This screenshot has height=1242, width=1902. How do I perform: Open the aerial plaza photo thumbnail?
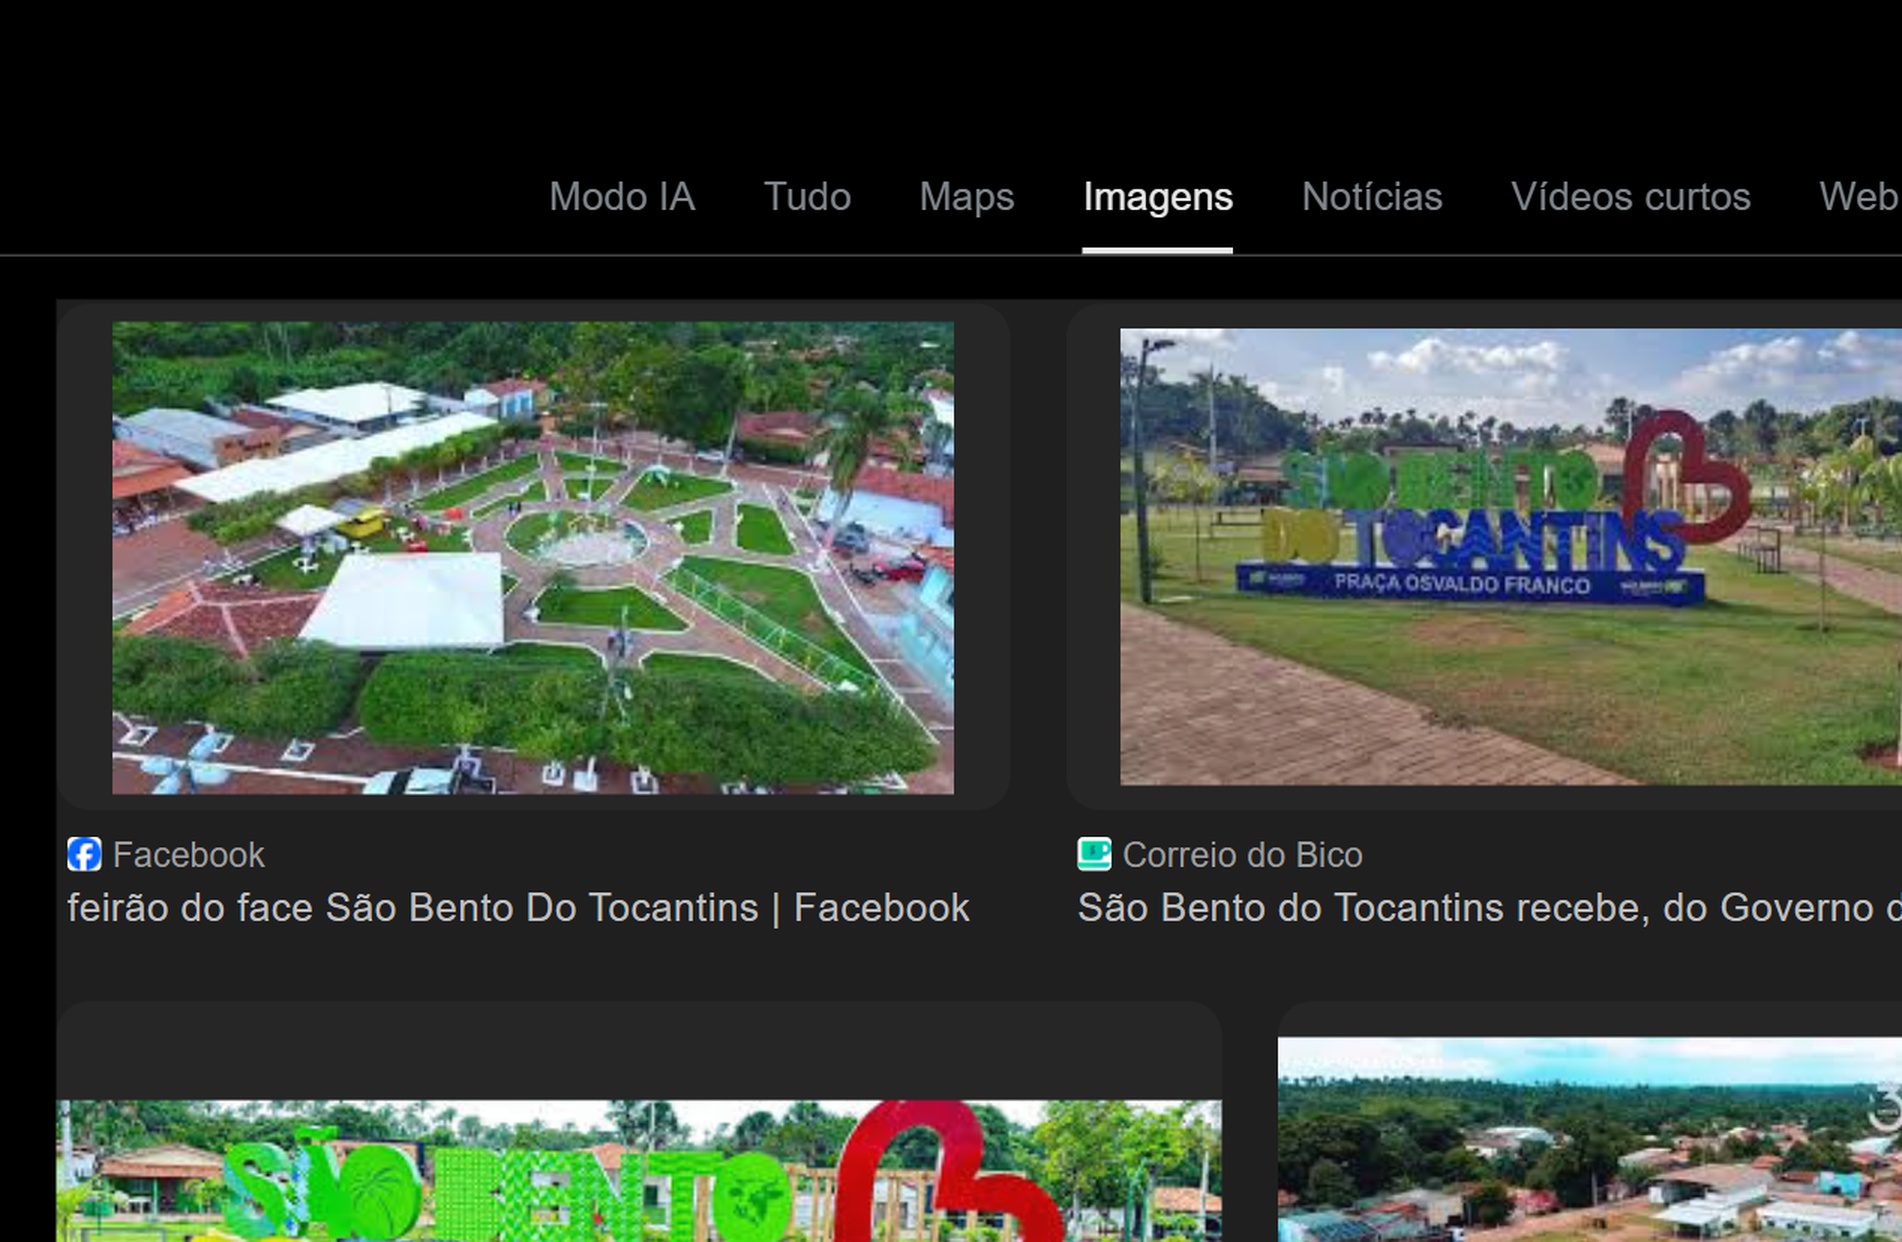(532, 557)
